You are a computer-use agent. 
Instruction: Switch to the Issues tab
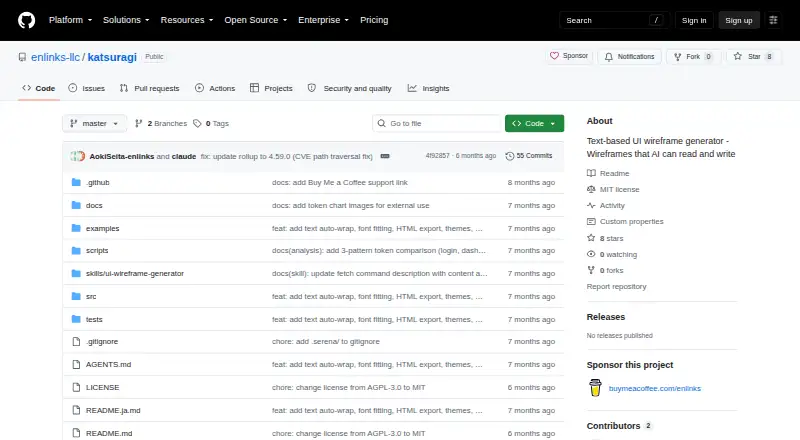87,88
